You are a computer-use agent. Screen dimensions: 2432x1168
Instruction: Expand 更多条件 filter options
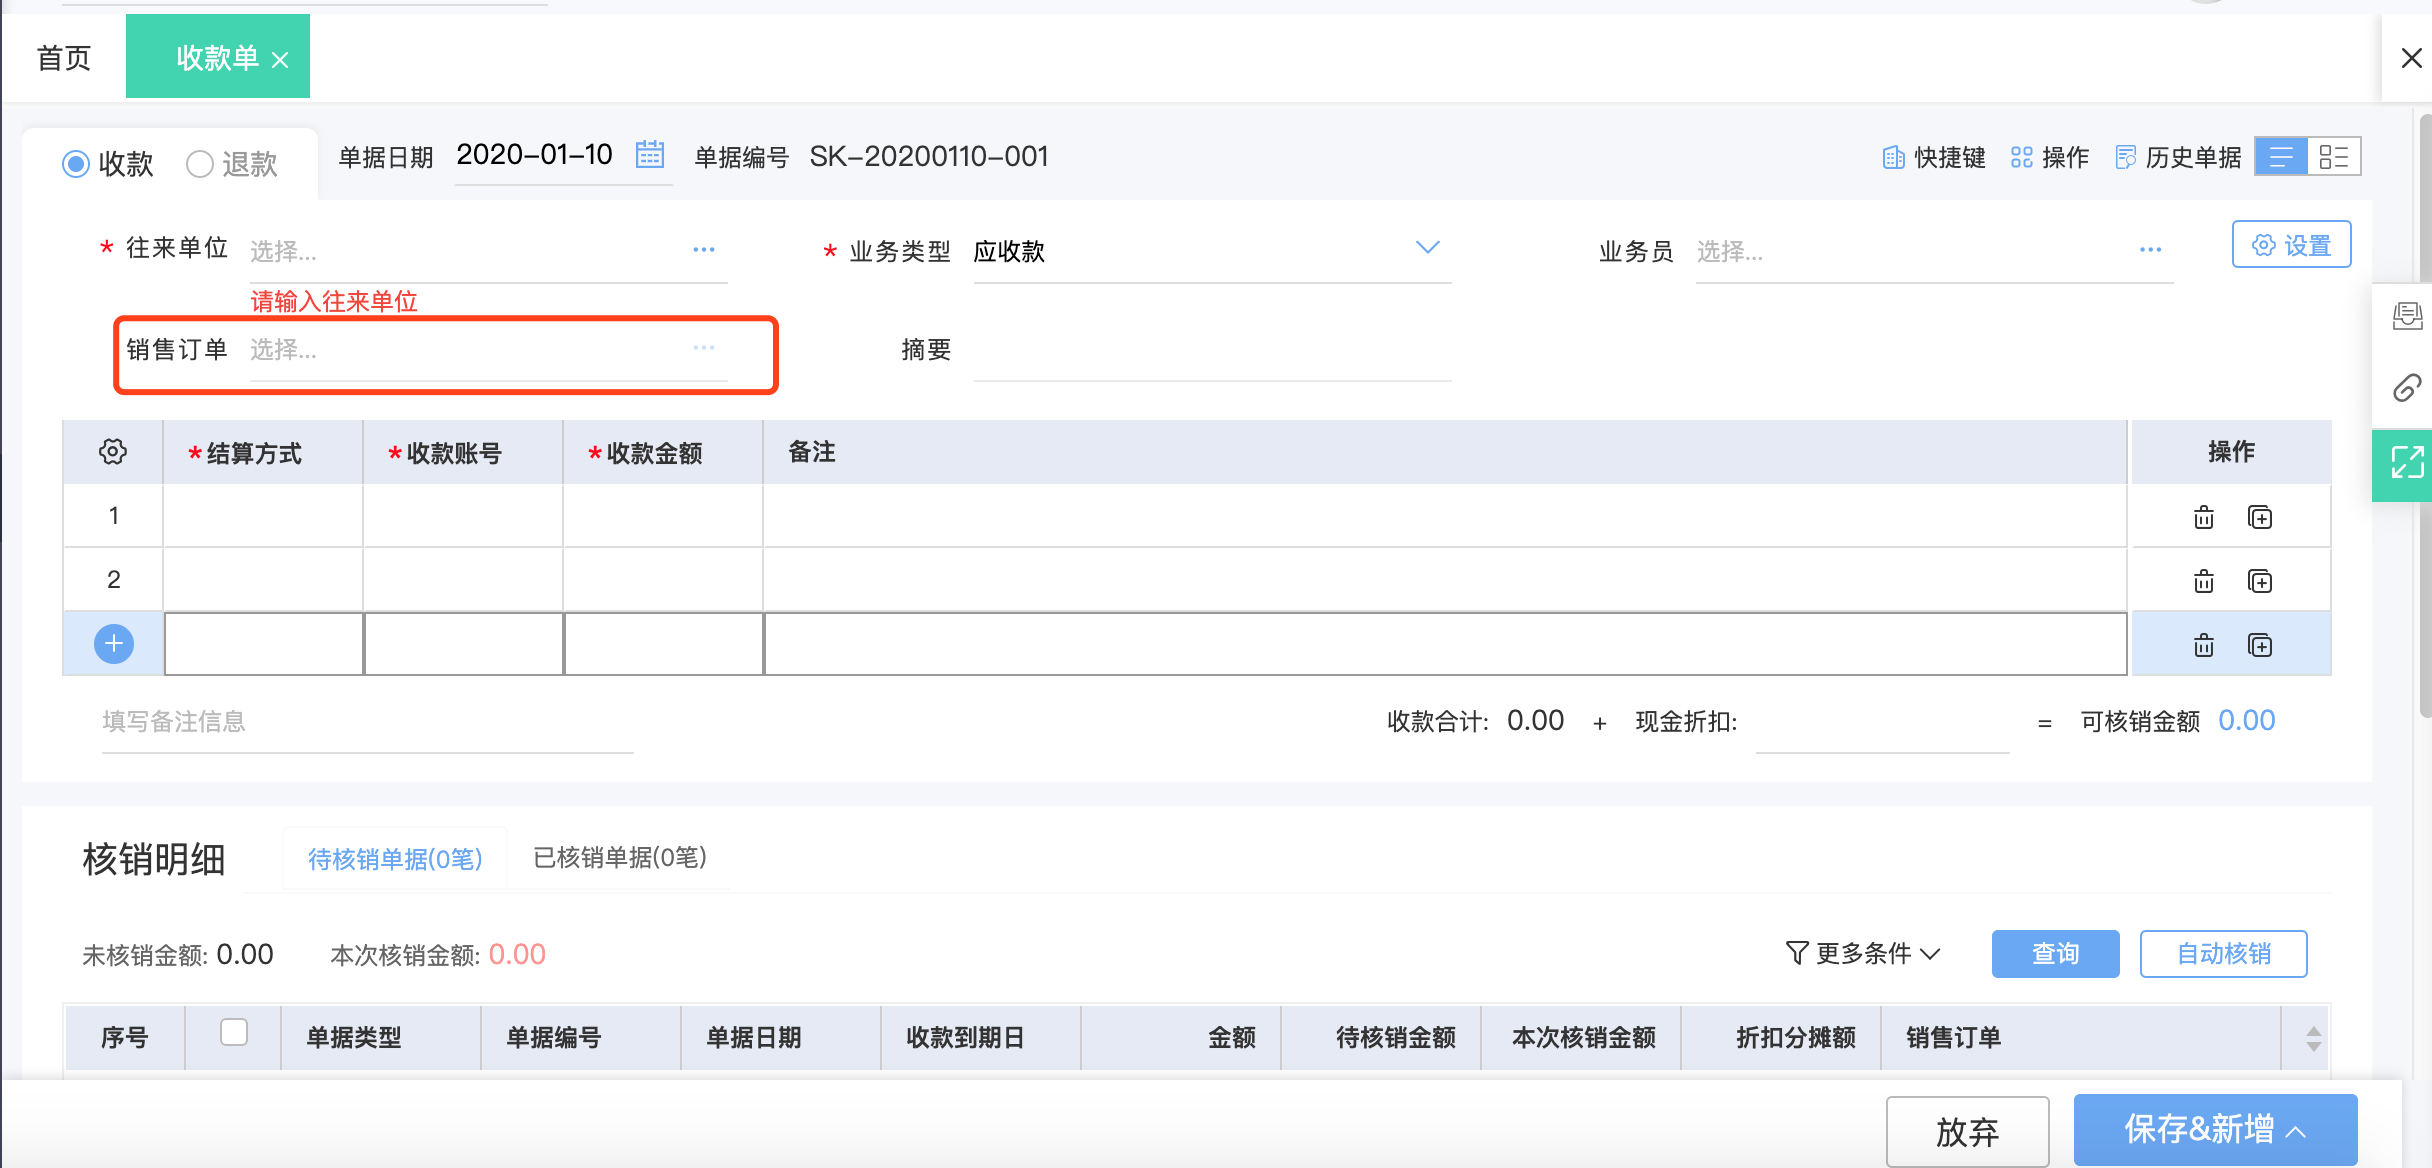(x=1871, y=952)
